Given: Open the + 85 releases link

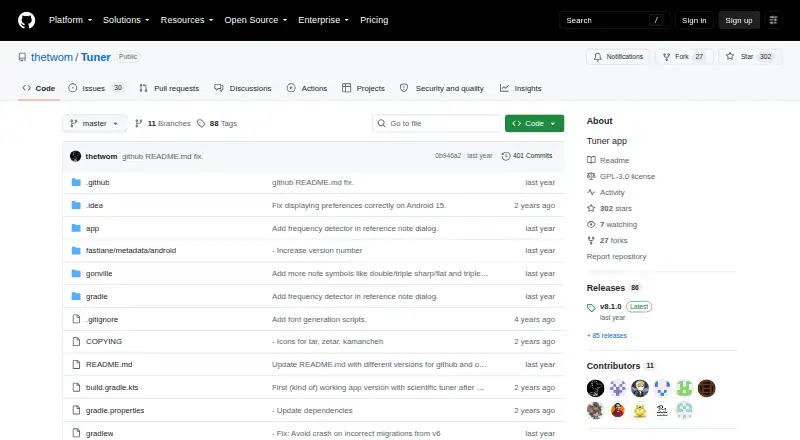Looking at the screenshot, I should [607, 335].
